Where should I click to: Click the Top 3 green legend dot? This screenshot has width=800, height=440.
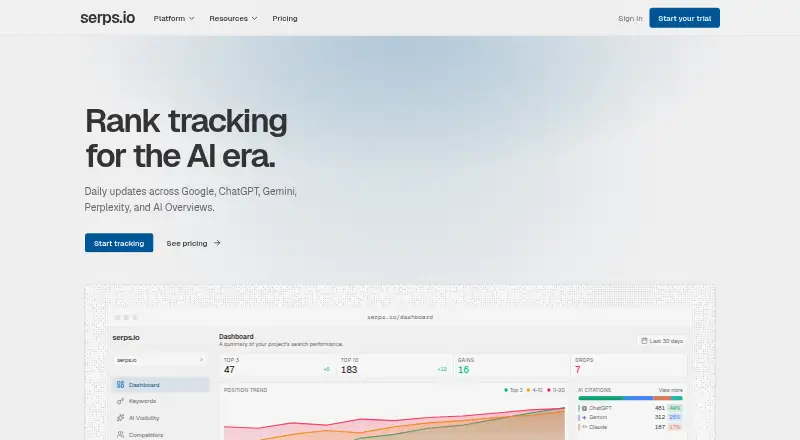(x=506, y=390)
